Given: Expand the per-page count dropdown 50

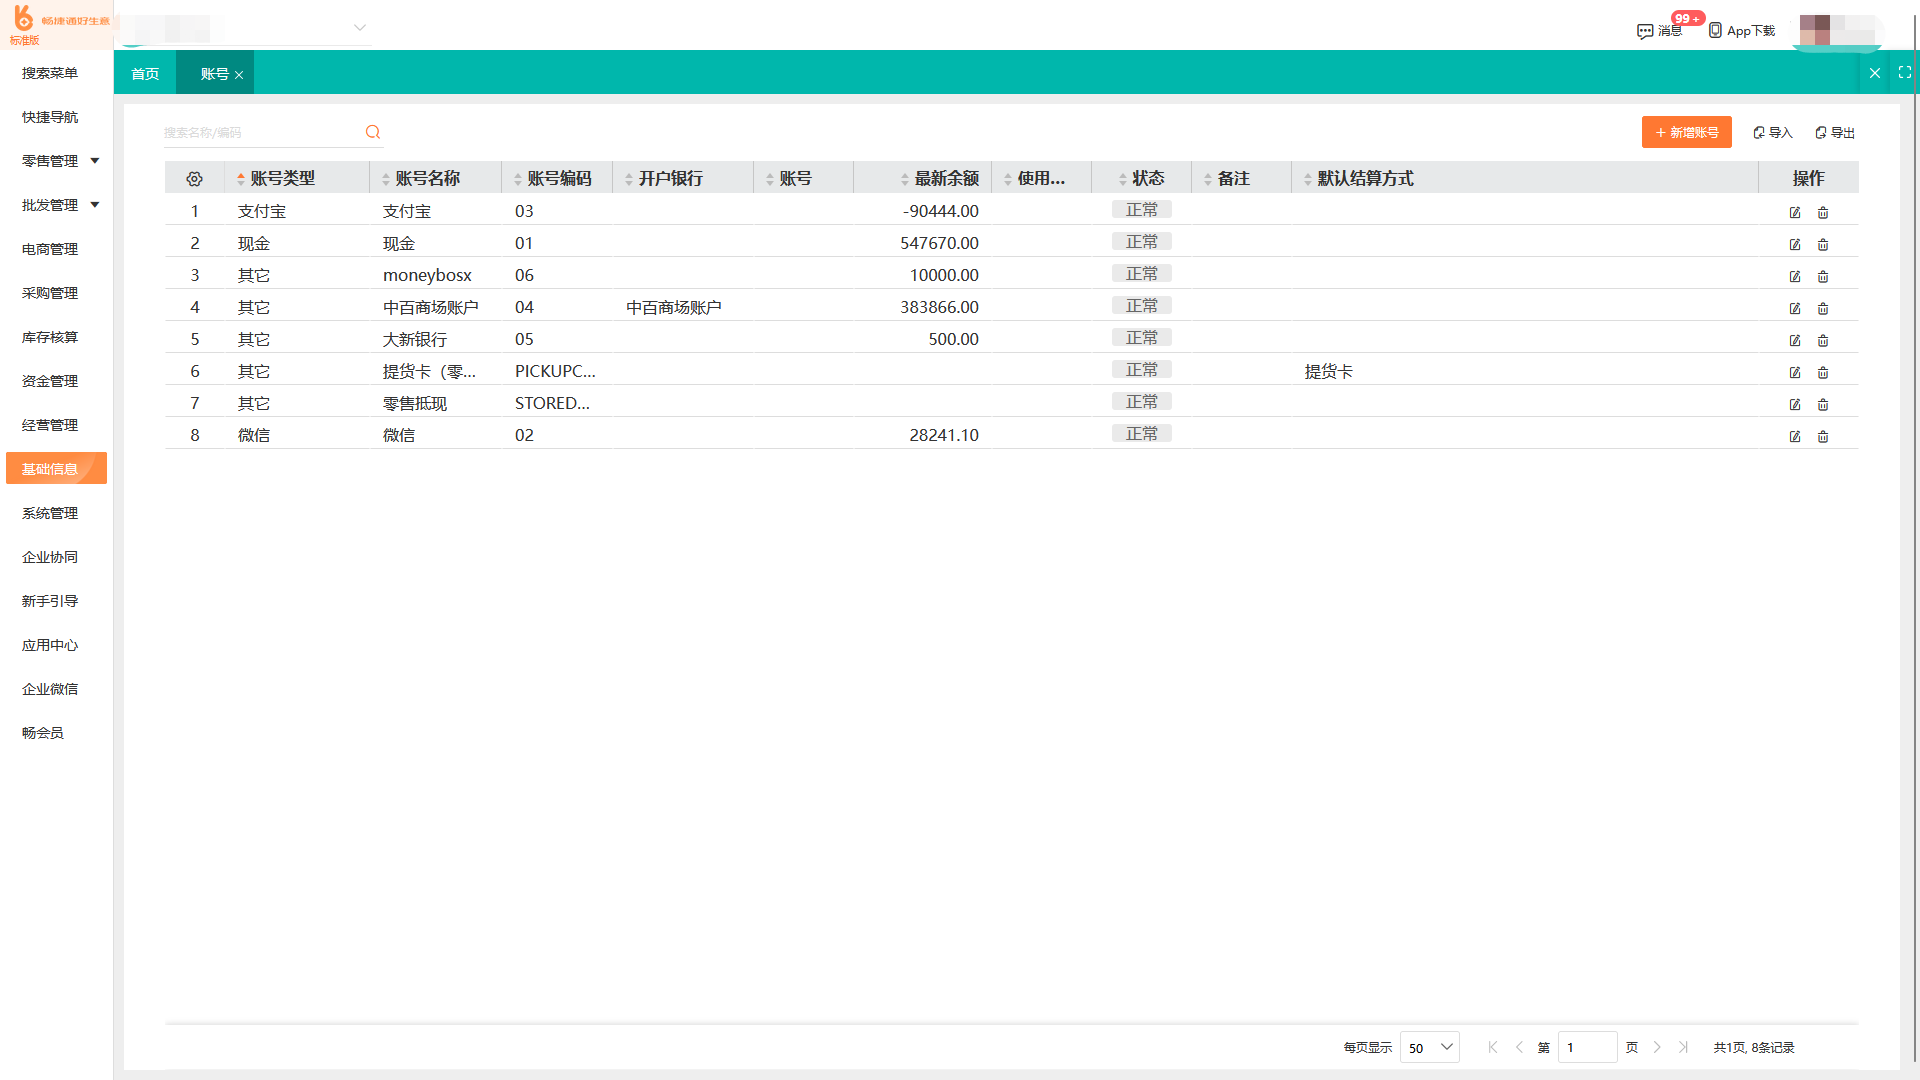Looking at the screenshot, I should [x=1428, y=1047].
